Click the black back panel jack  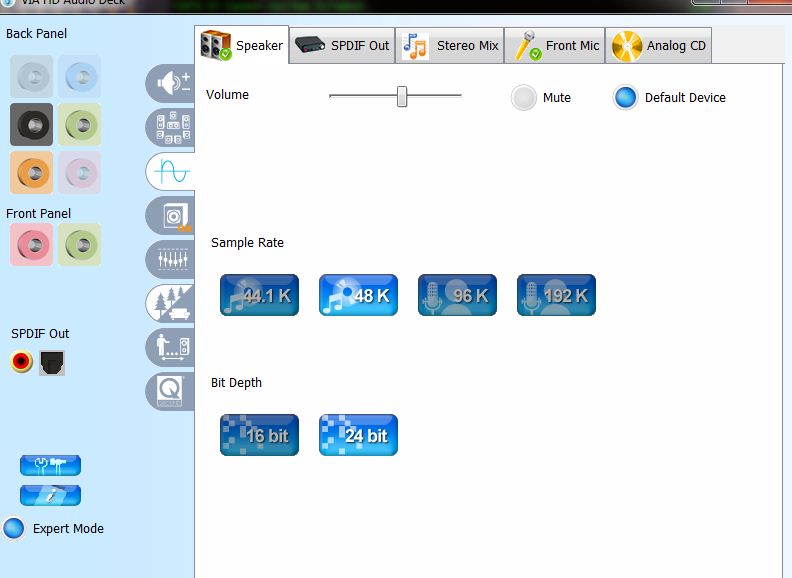point(31,124)
